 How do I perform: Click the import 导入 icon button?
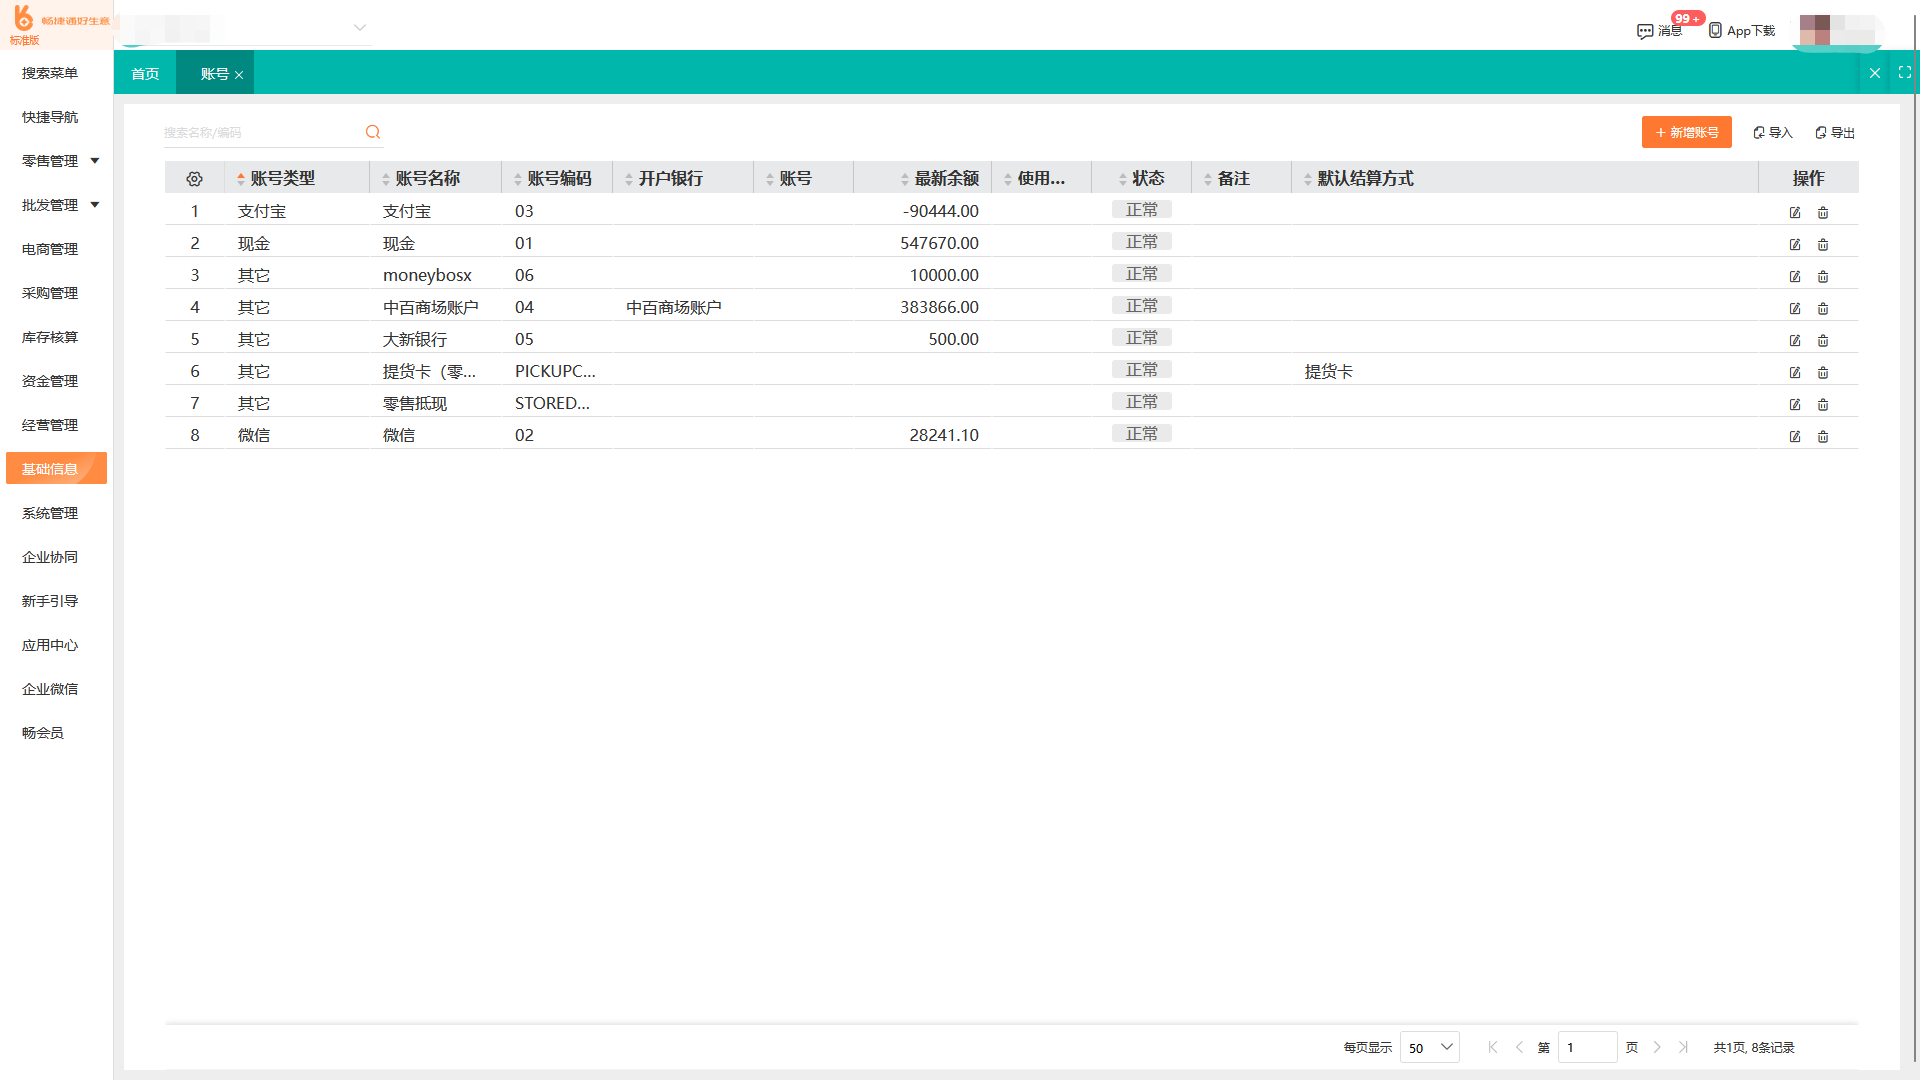(1774, 132)
